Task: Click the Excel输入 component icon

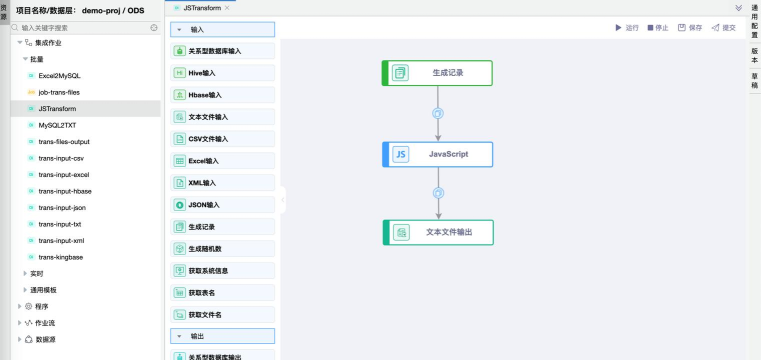Action: click(180, 161)
